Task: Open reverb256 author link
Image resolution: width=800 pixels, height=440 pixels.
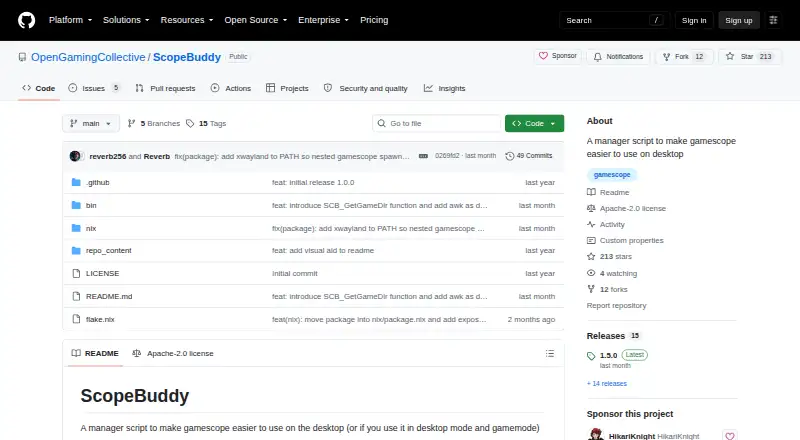Action: tap(108, 156)
